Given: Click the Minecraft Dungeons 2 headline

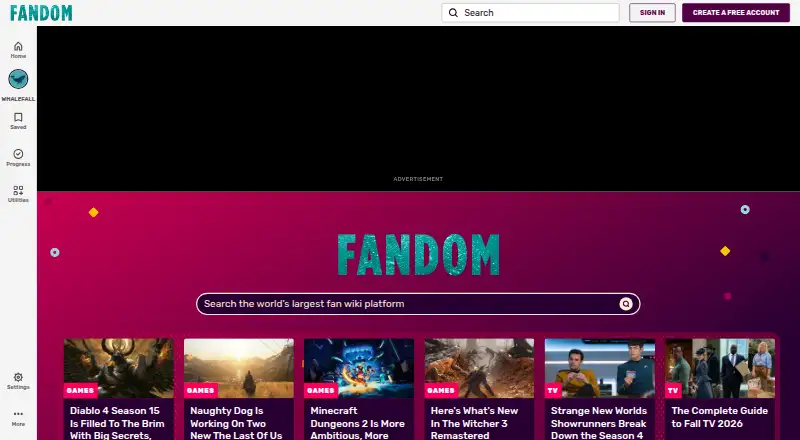Looking at the screenshot, I should 357,423.
